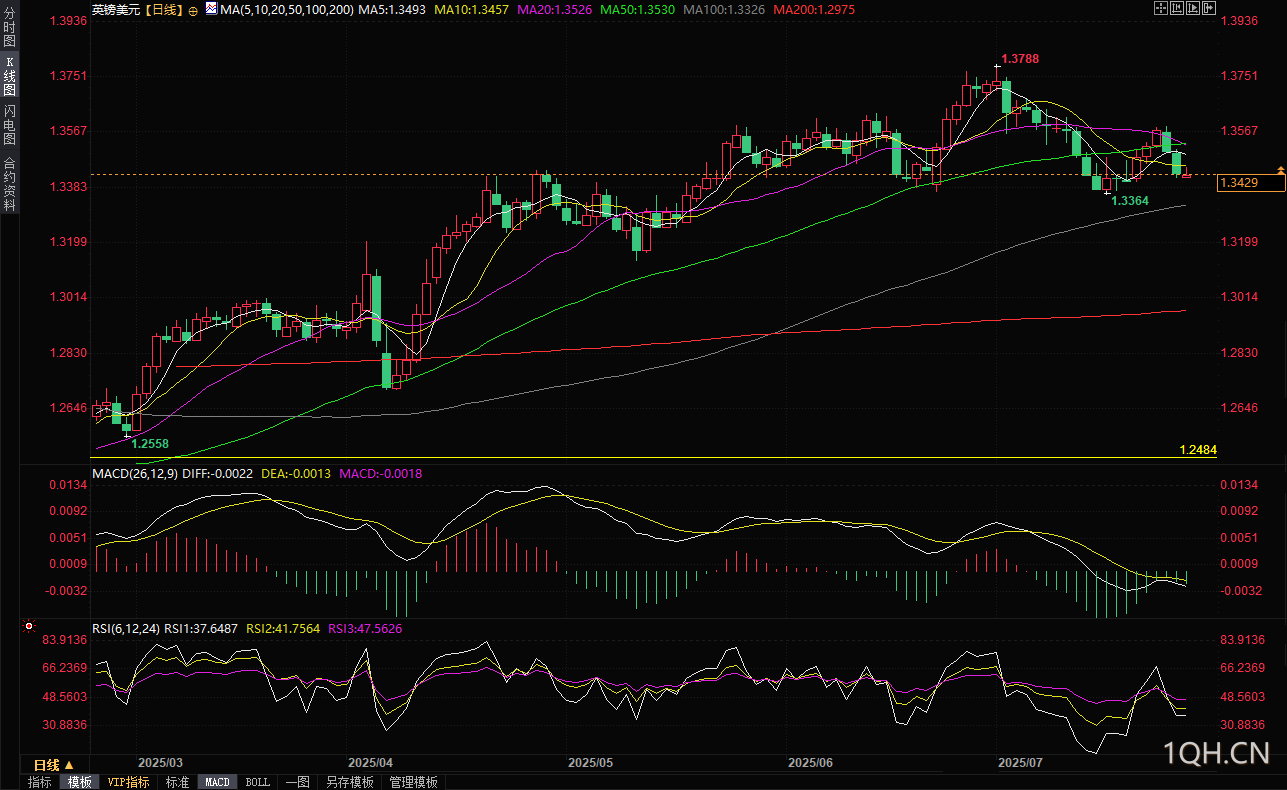Open MACD(26,12,9) parameter settings

tap(135, 473)
